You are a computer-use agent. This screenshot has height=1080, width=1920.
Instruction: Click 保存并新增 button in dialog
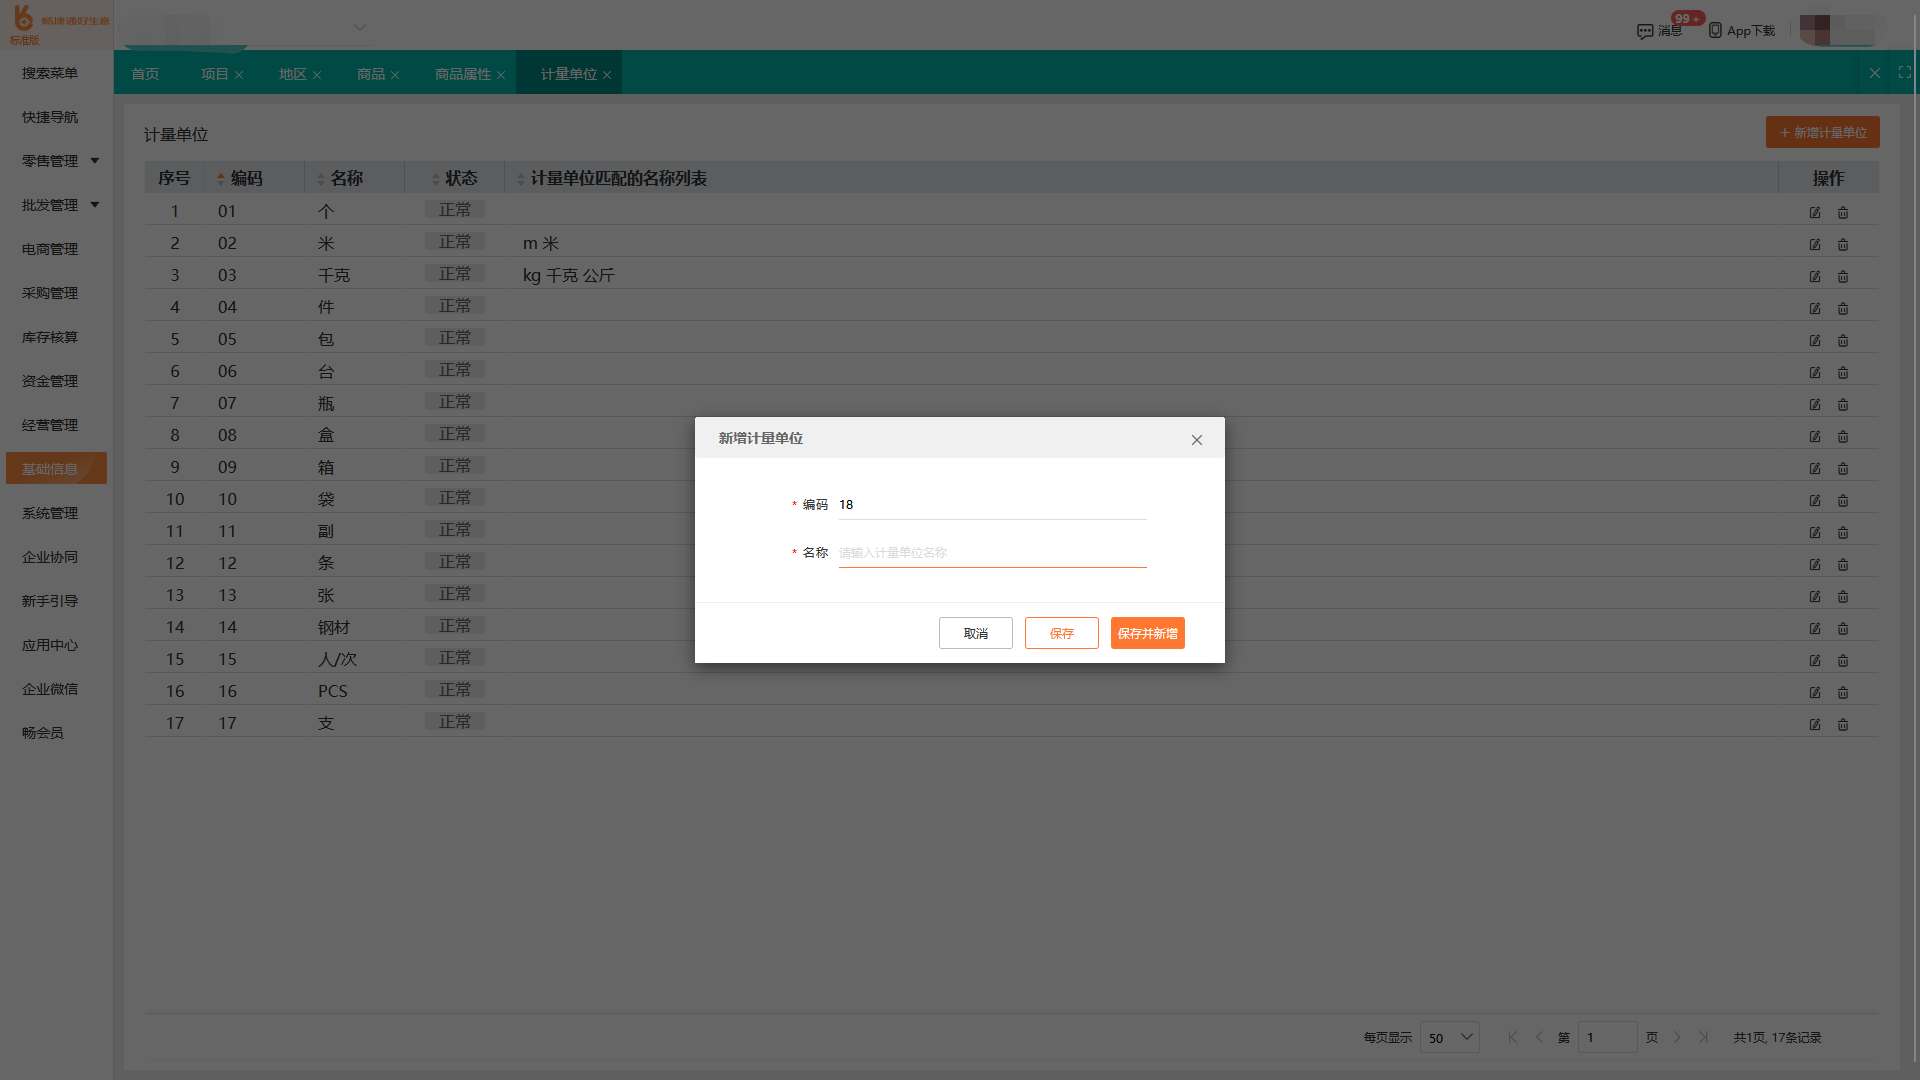click(x=1147, y=633)
